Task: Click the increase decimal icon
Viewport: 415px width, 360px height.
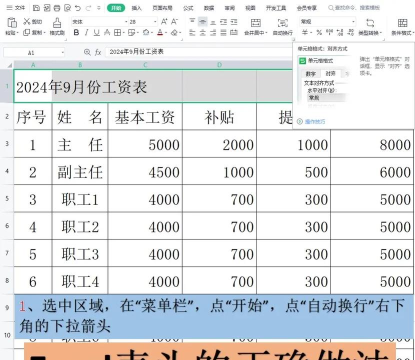Action: tap(340, 33)
